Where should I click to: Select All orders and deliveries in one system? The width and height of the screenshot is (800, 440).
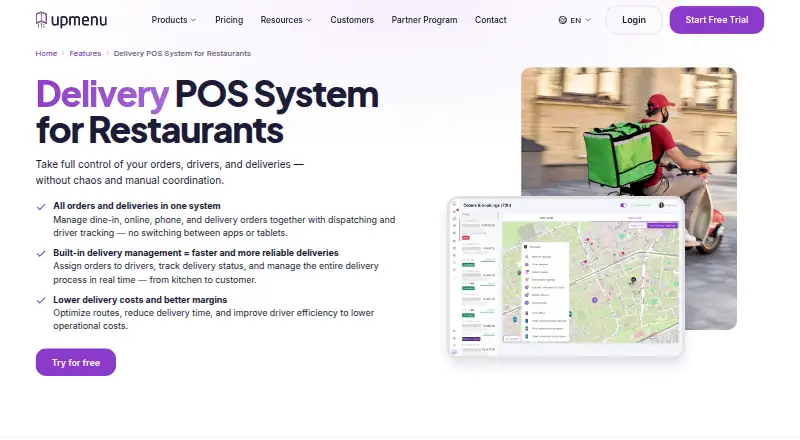pyautogui.click(x=137, y=206)
